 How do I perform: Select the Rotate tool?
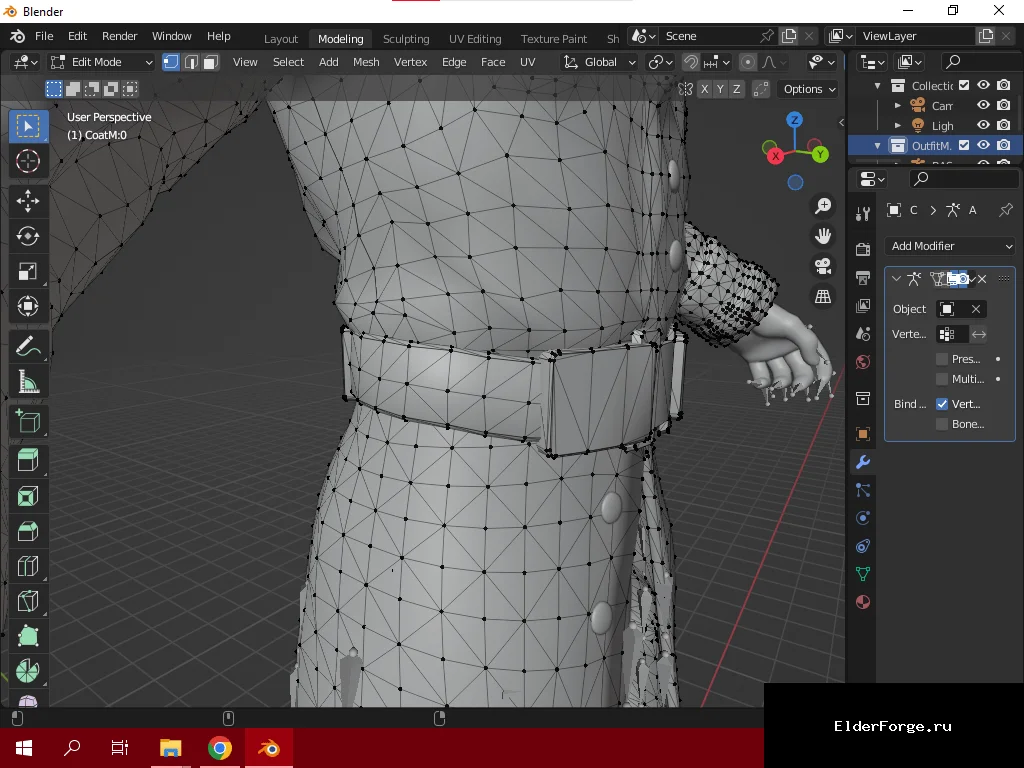[x=28, y=236]
